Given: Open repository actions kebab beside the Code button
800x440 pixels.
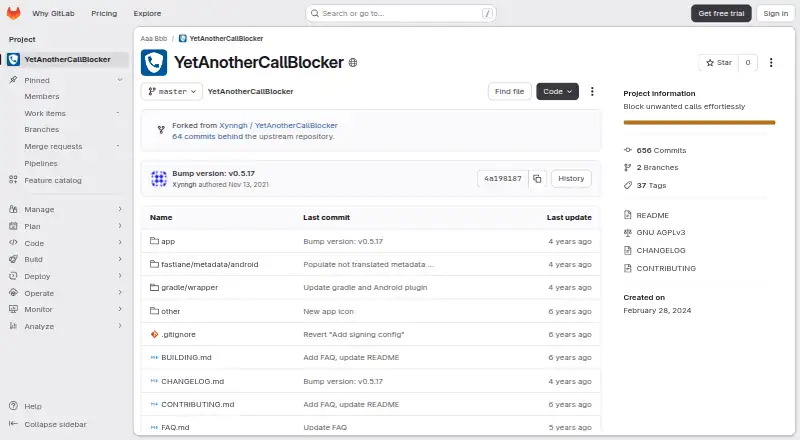Looking at the screenshot, I should (592, 91).
